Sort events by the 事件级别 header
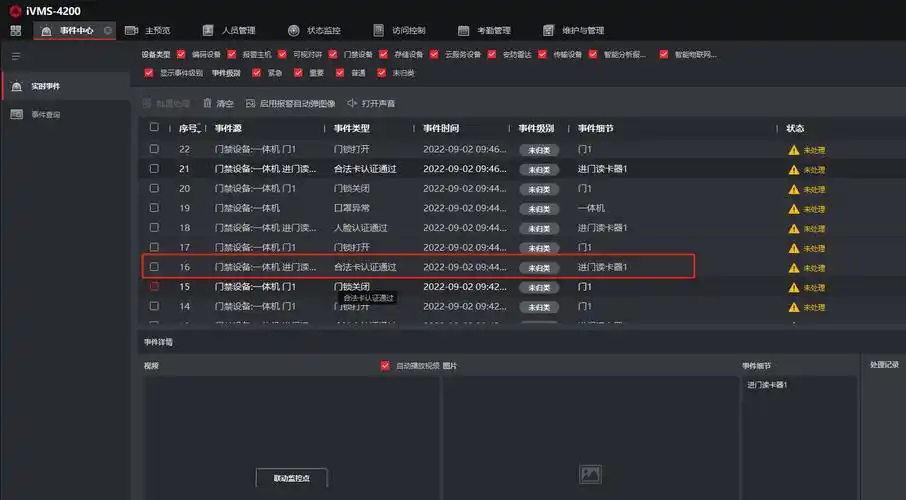The image size is (906, 500). click(x=543, y=129)
